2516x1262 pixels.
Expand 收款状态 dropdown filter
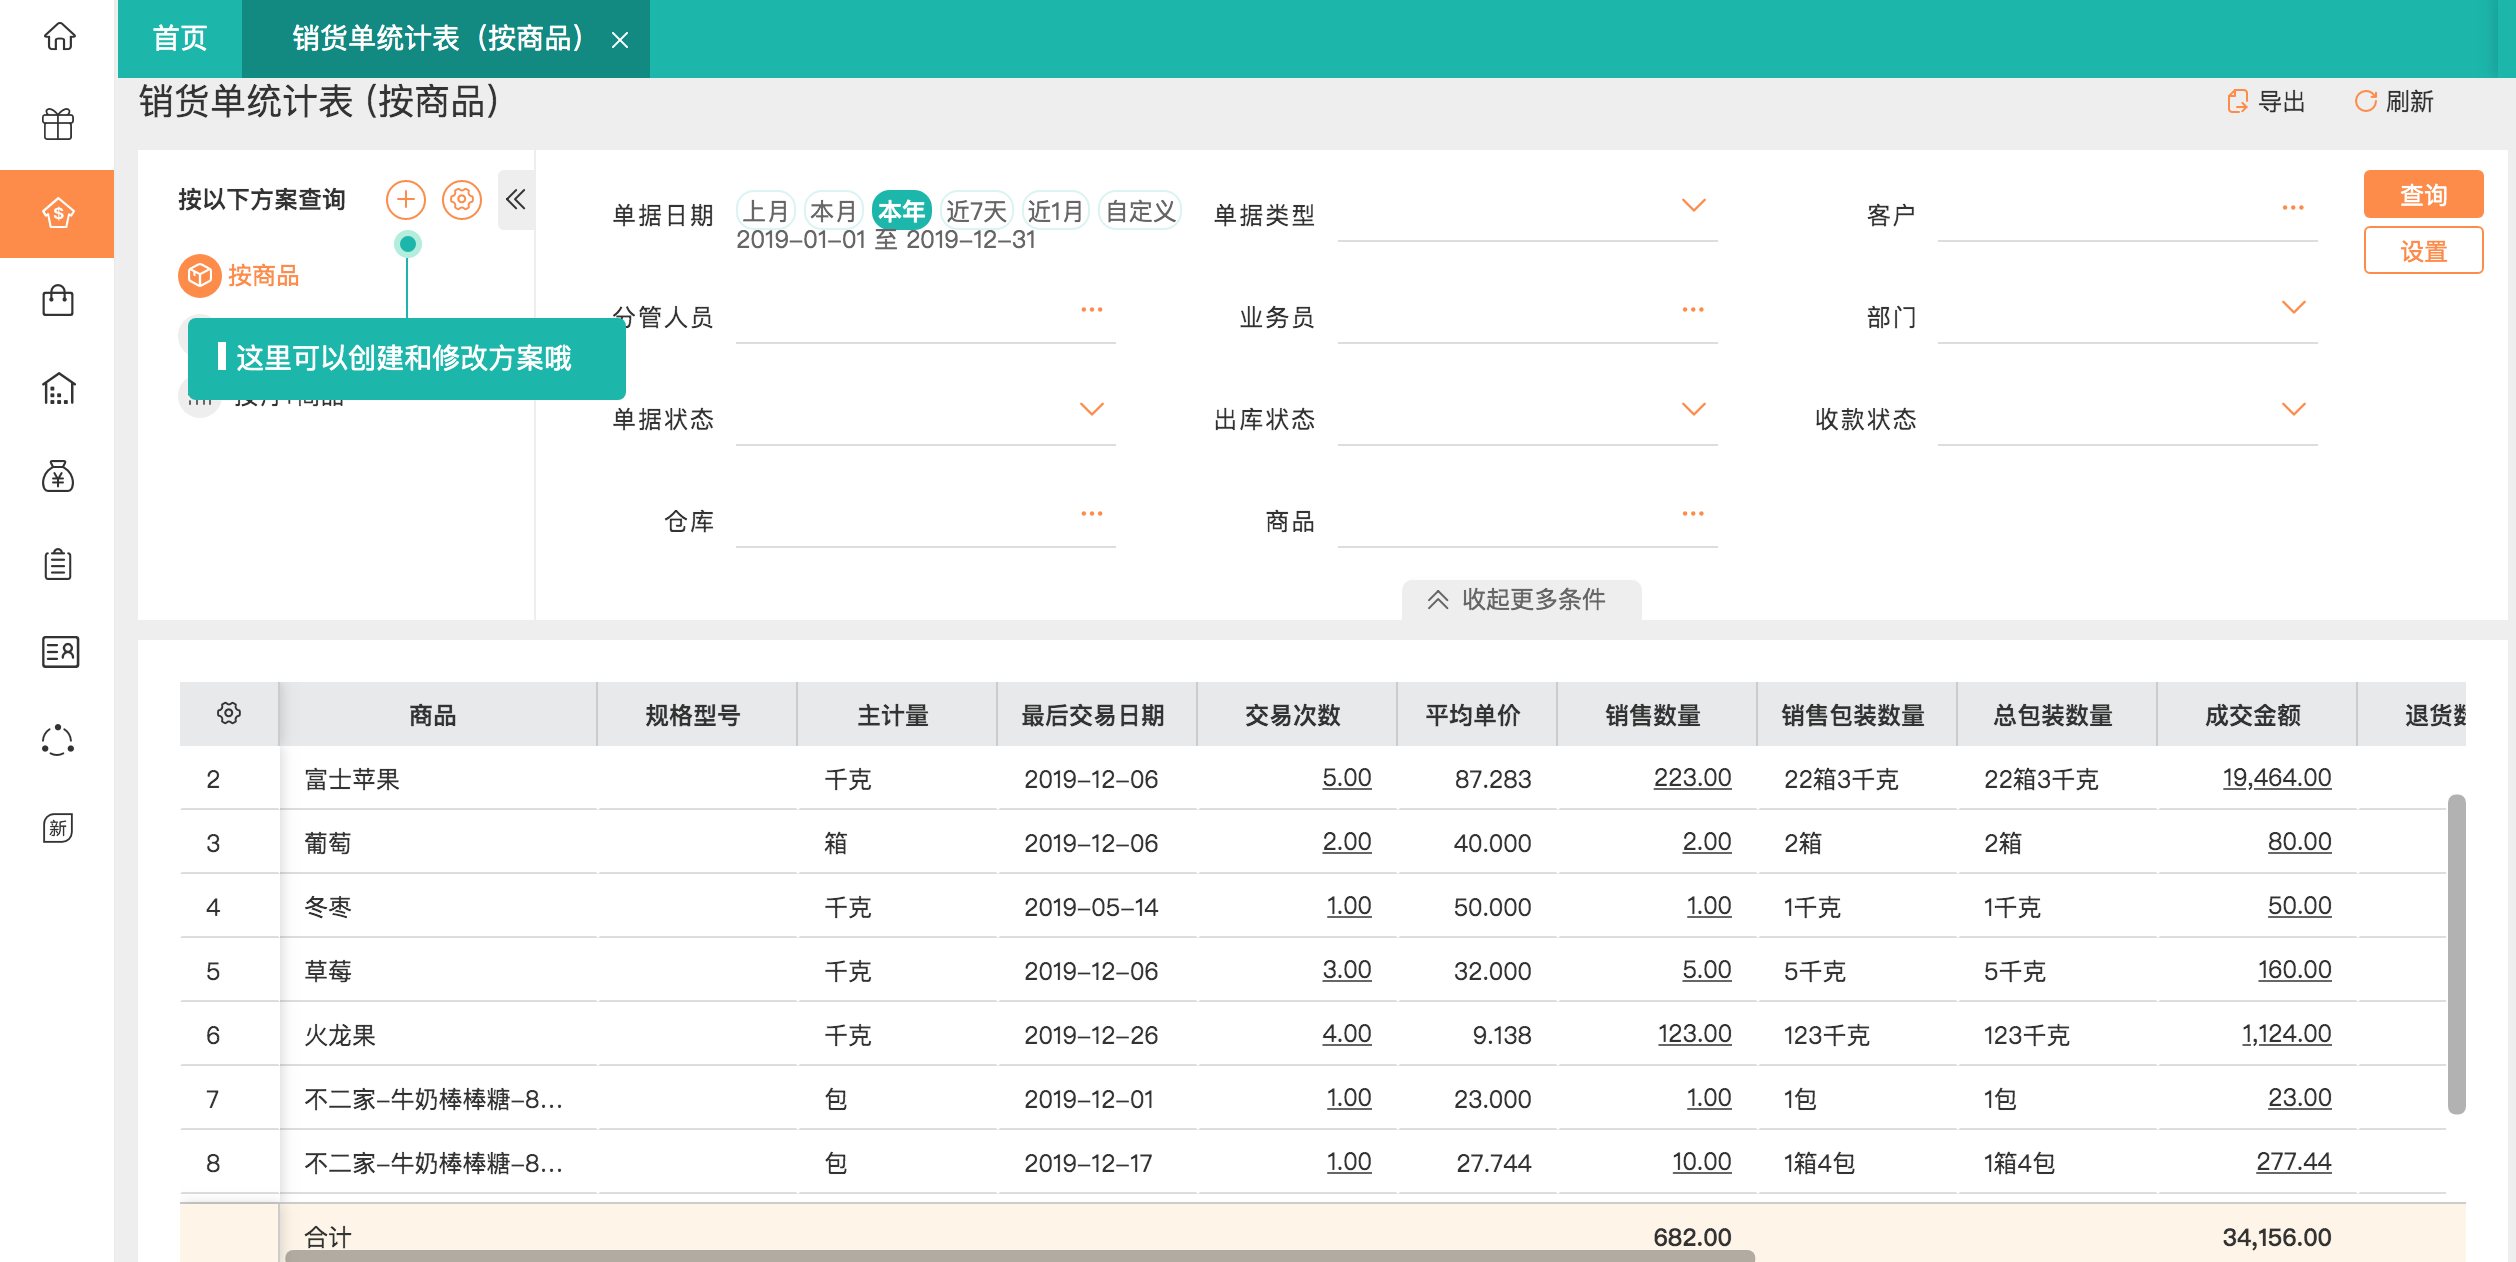2300,415
